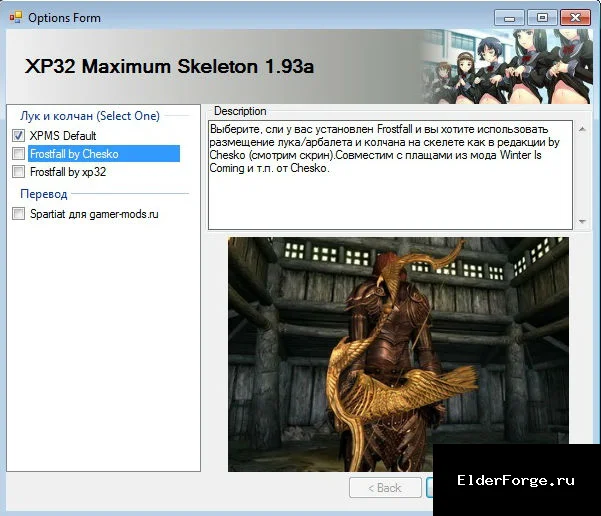Enable Spartiat для gamer-mods.ru translation checkbox
Viewport: 601px width, 516px height.
[x=18, y=214]
